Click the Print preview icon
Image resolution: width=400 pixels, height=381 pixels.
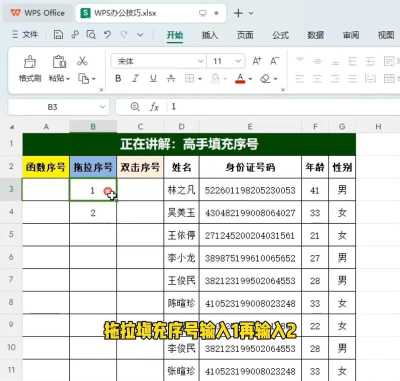(91, 35)
